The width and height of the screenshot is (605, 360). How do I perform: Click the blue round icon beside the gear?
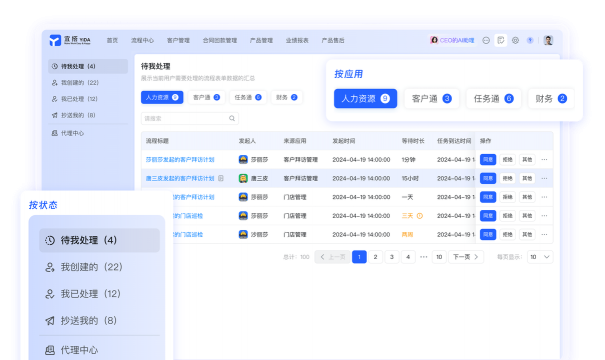(x=530, y=40)
